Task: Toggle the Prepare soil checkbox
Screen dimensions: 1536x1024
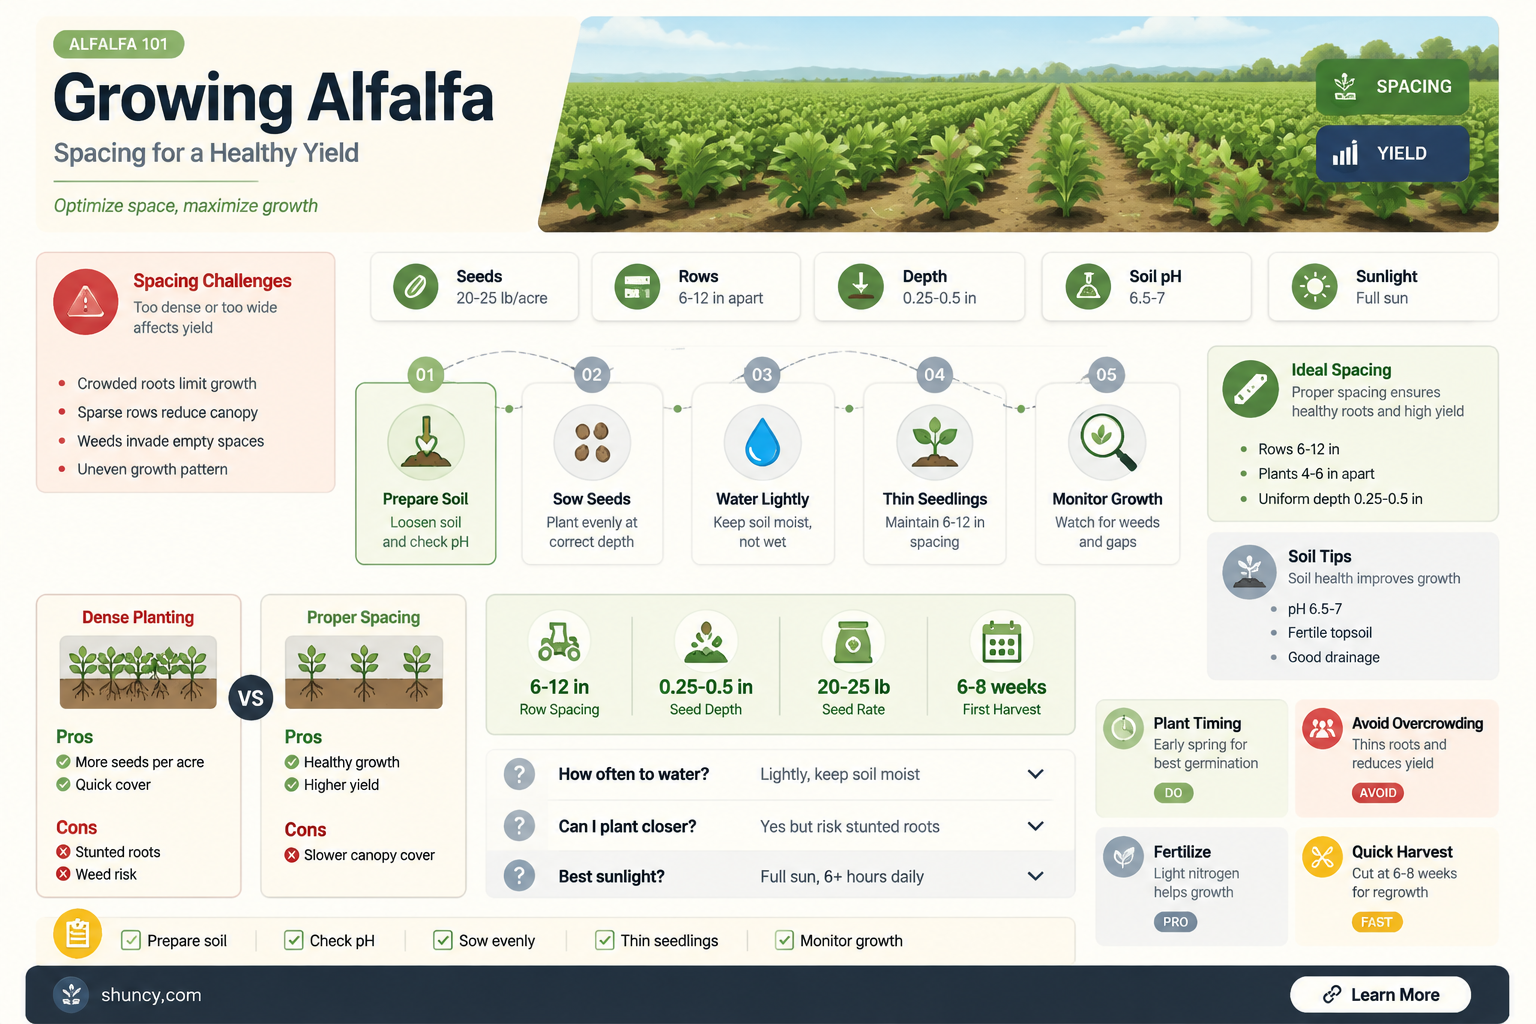Action: point(130,940)
